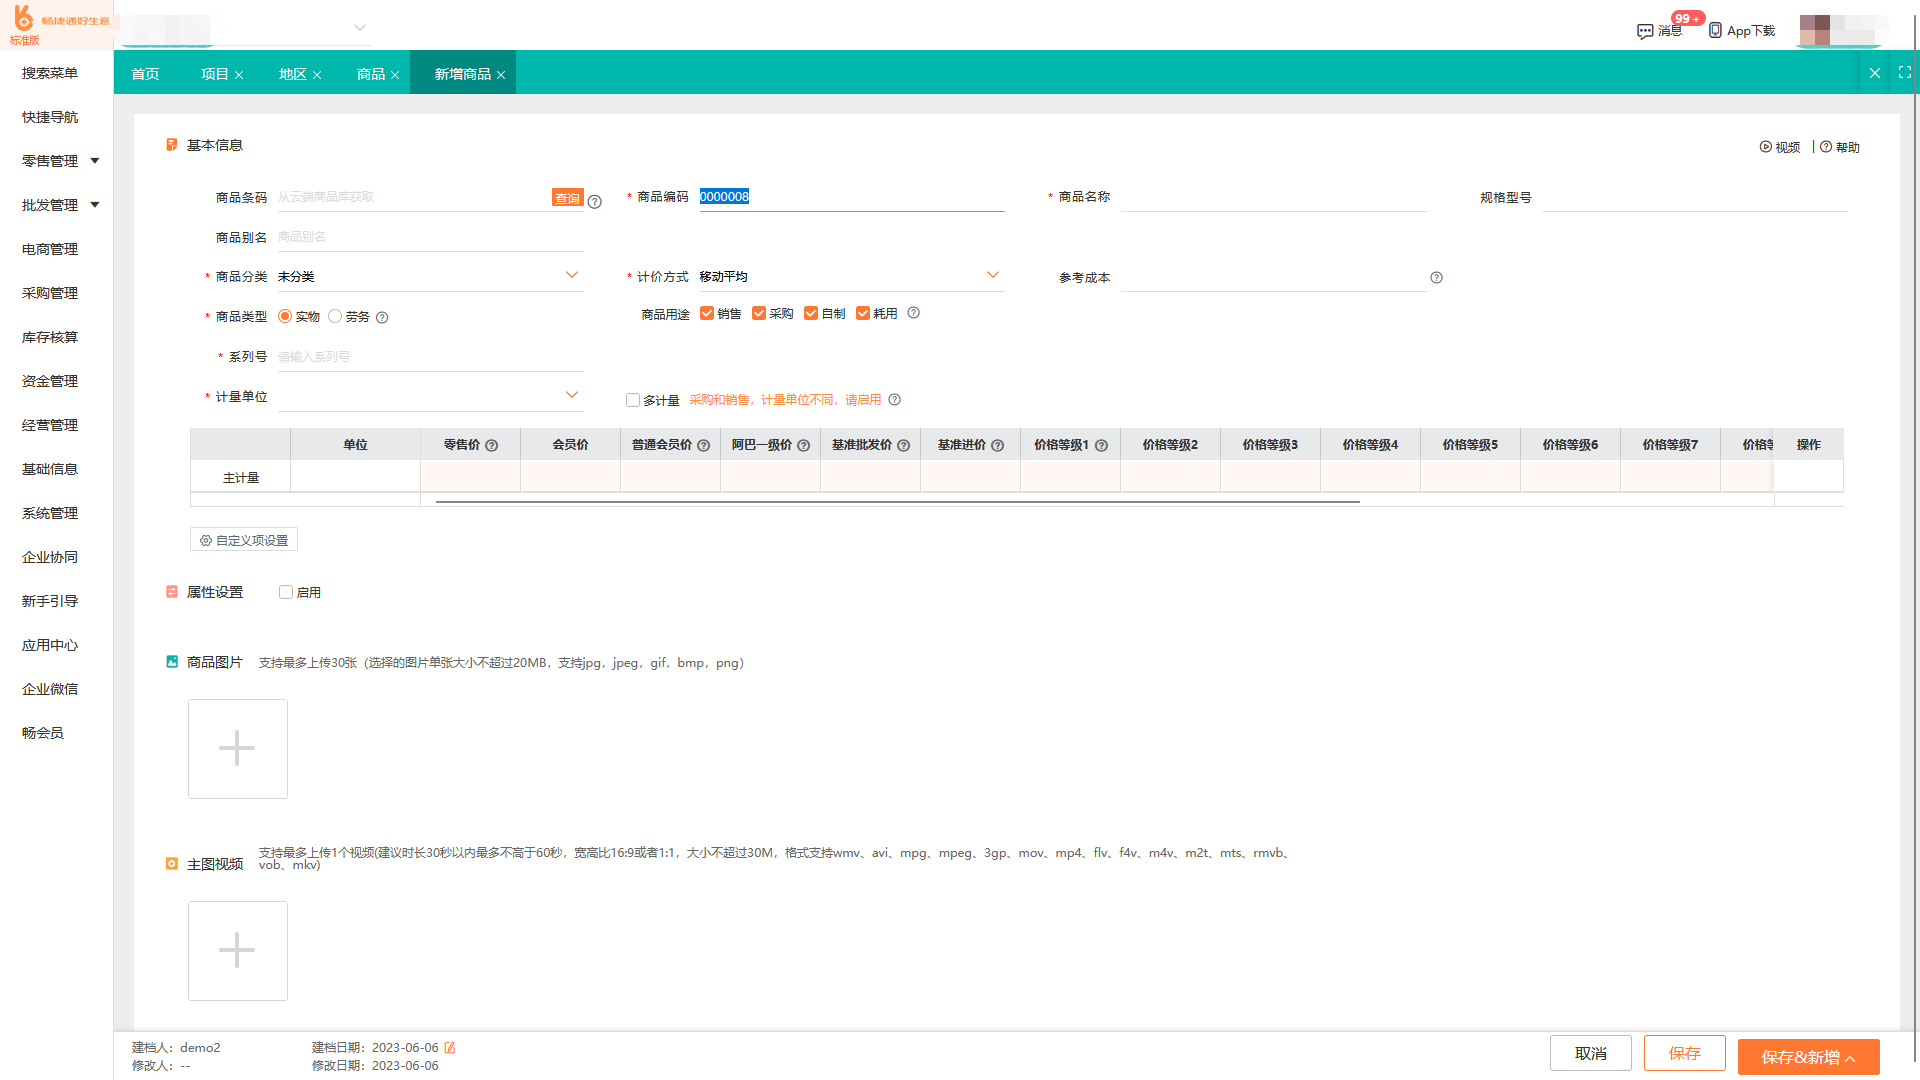
Task: Click the main video upload icon
Action: click(x=239, y=947)
